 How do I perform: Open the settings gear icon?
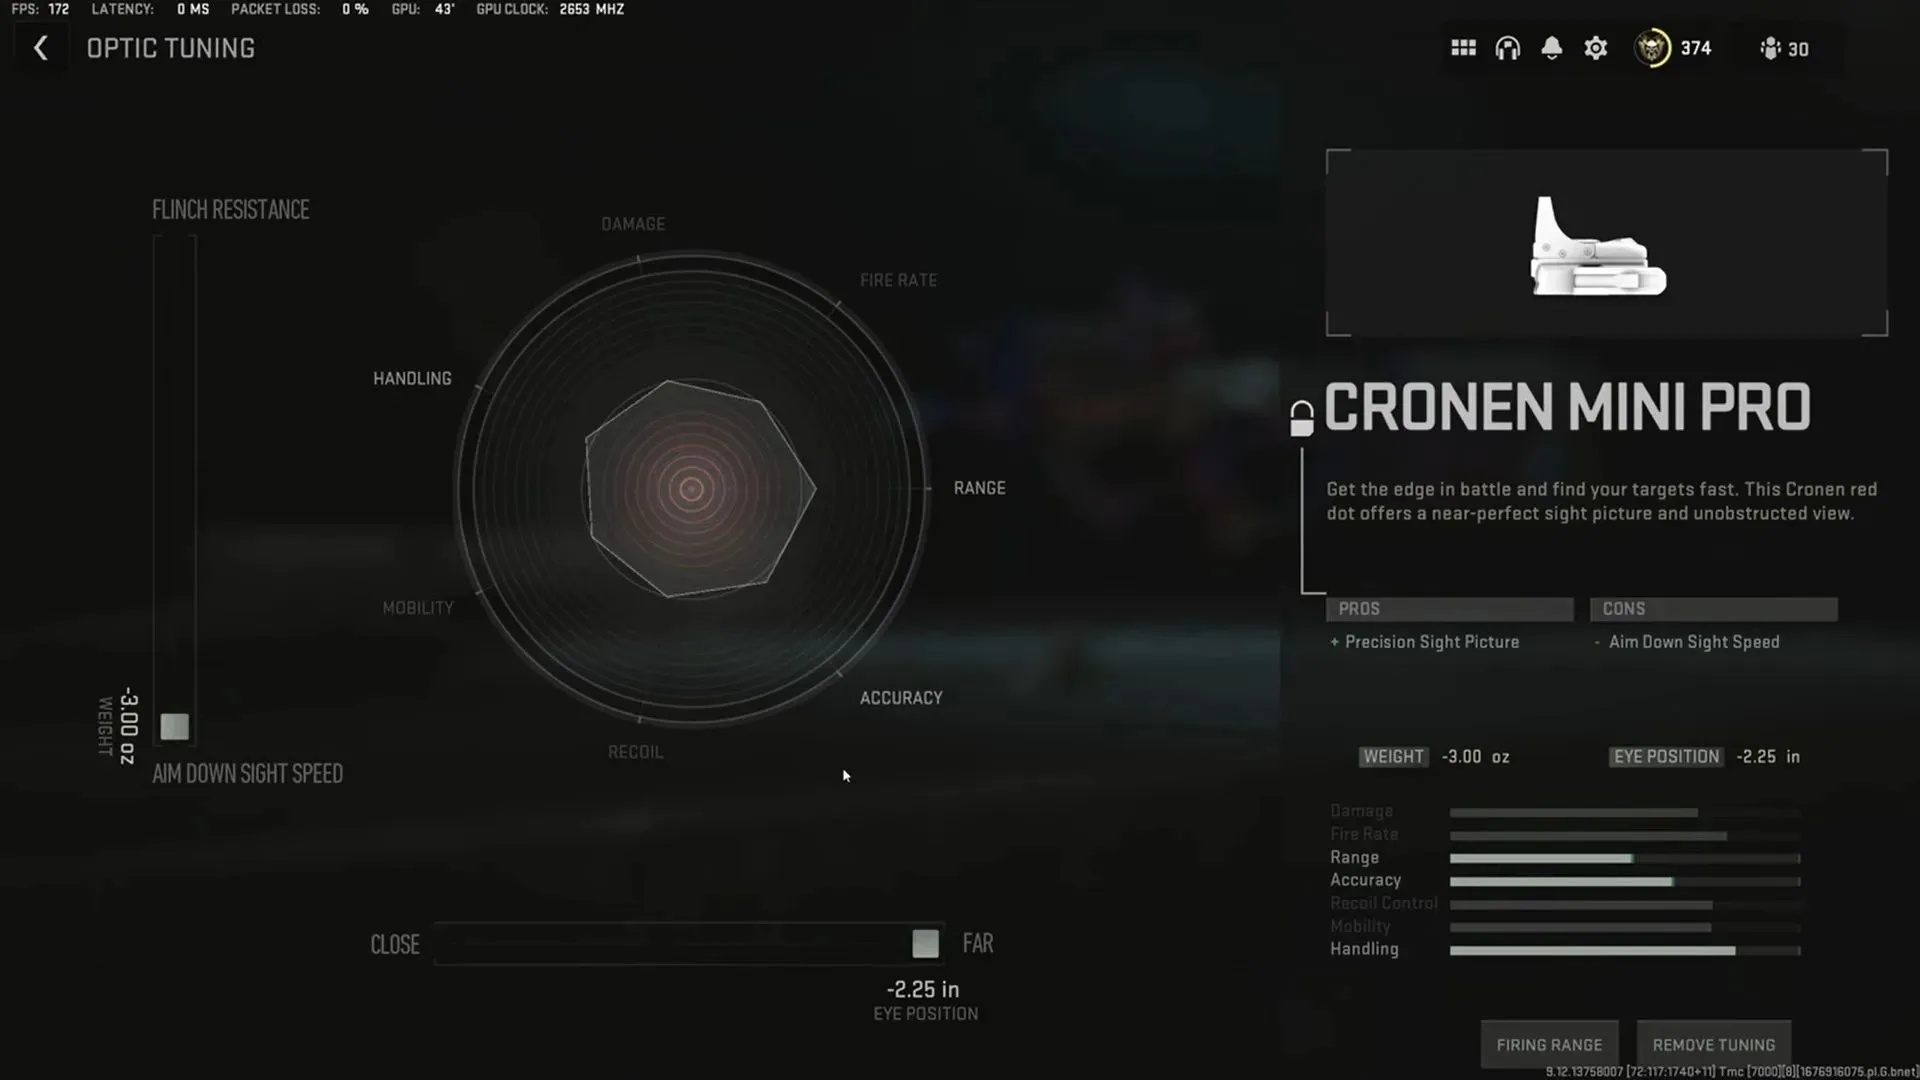(x=1596, y=49)
